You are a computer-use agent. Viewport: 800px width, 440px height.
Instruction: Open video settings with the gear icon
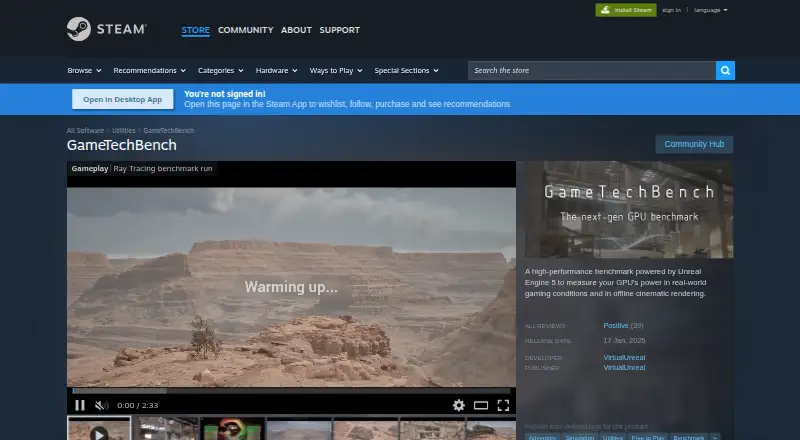pos(459,405)
